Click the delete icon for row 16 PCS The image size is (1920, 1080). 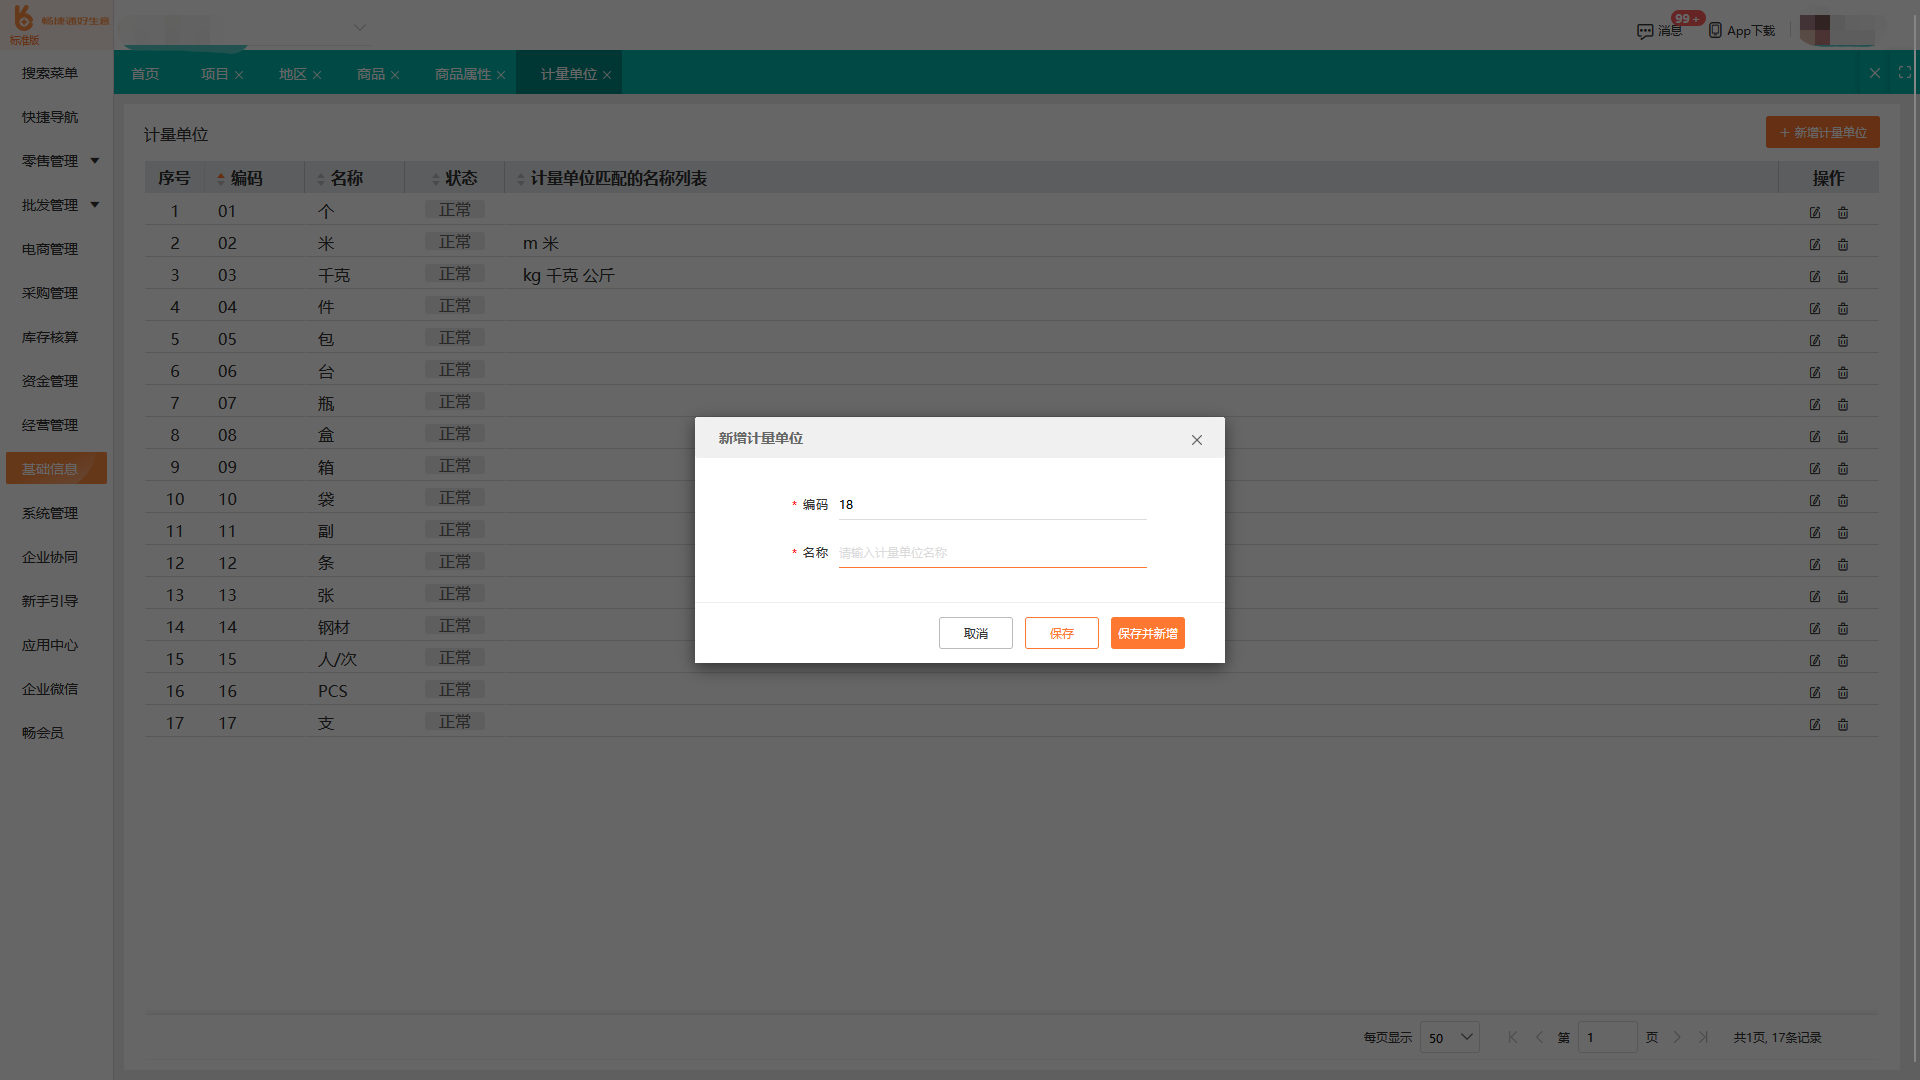(x=1844, y=692)
